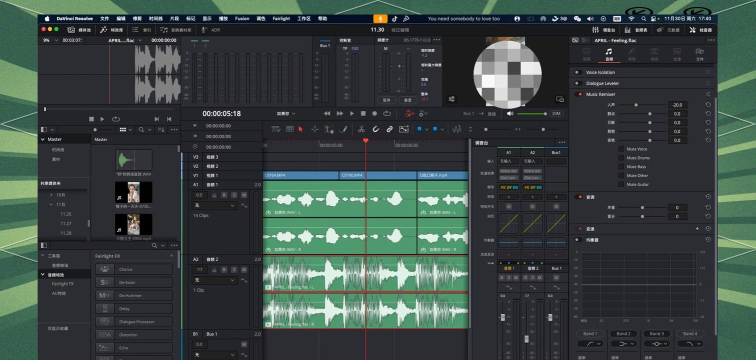The width and height of the screenshot is (756, 360).
Task: Click the fast forward button in transport
Action: click(x=339, y=114)
